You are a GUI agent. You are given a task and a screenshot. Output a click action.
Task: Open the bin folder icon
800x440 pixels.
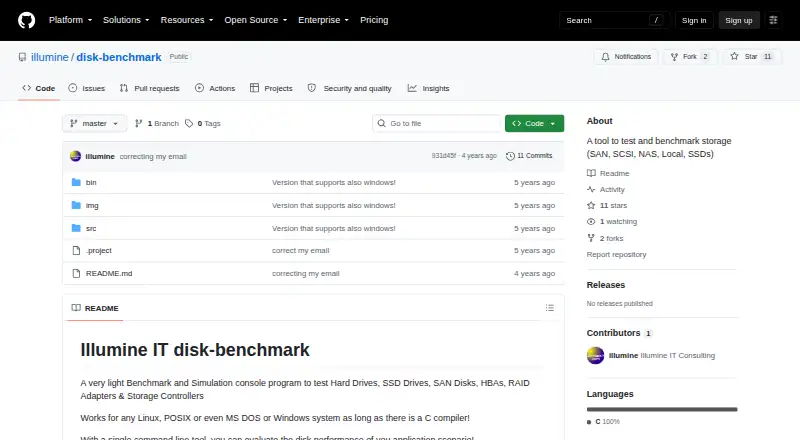(x=76, y=182)
